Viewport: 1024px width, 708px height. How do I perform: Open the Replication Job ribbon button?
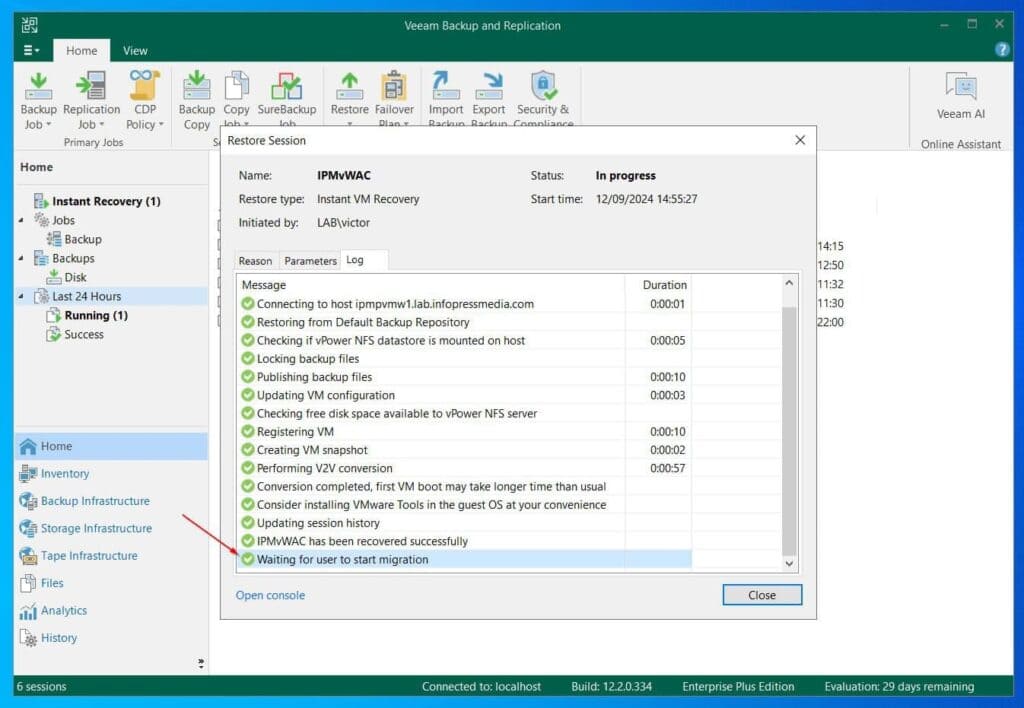(91, 101)
